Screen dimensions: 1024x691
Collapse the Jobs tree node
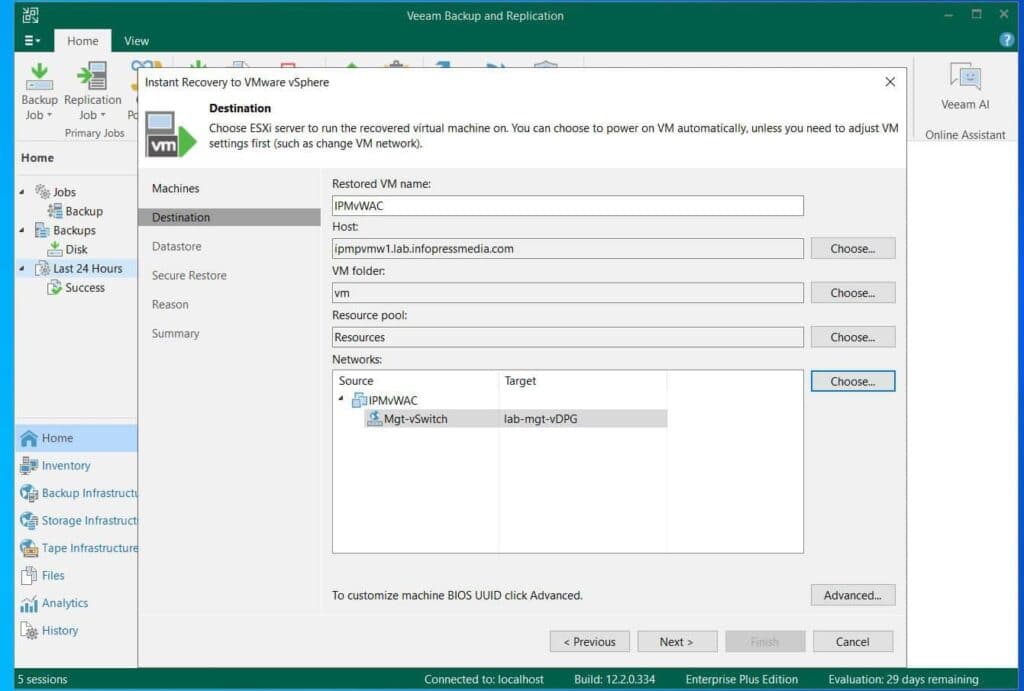point(22,192)
